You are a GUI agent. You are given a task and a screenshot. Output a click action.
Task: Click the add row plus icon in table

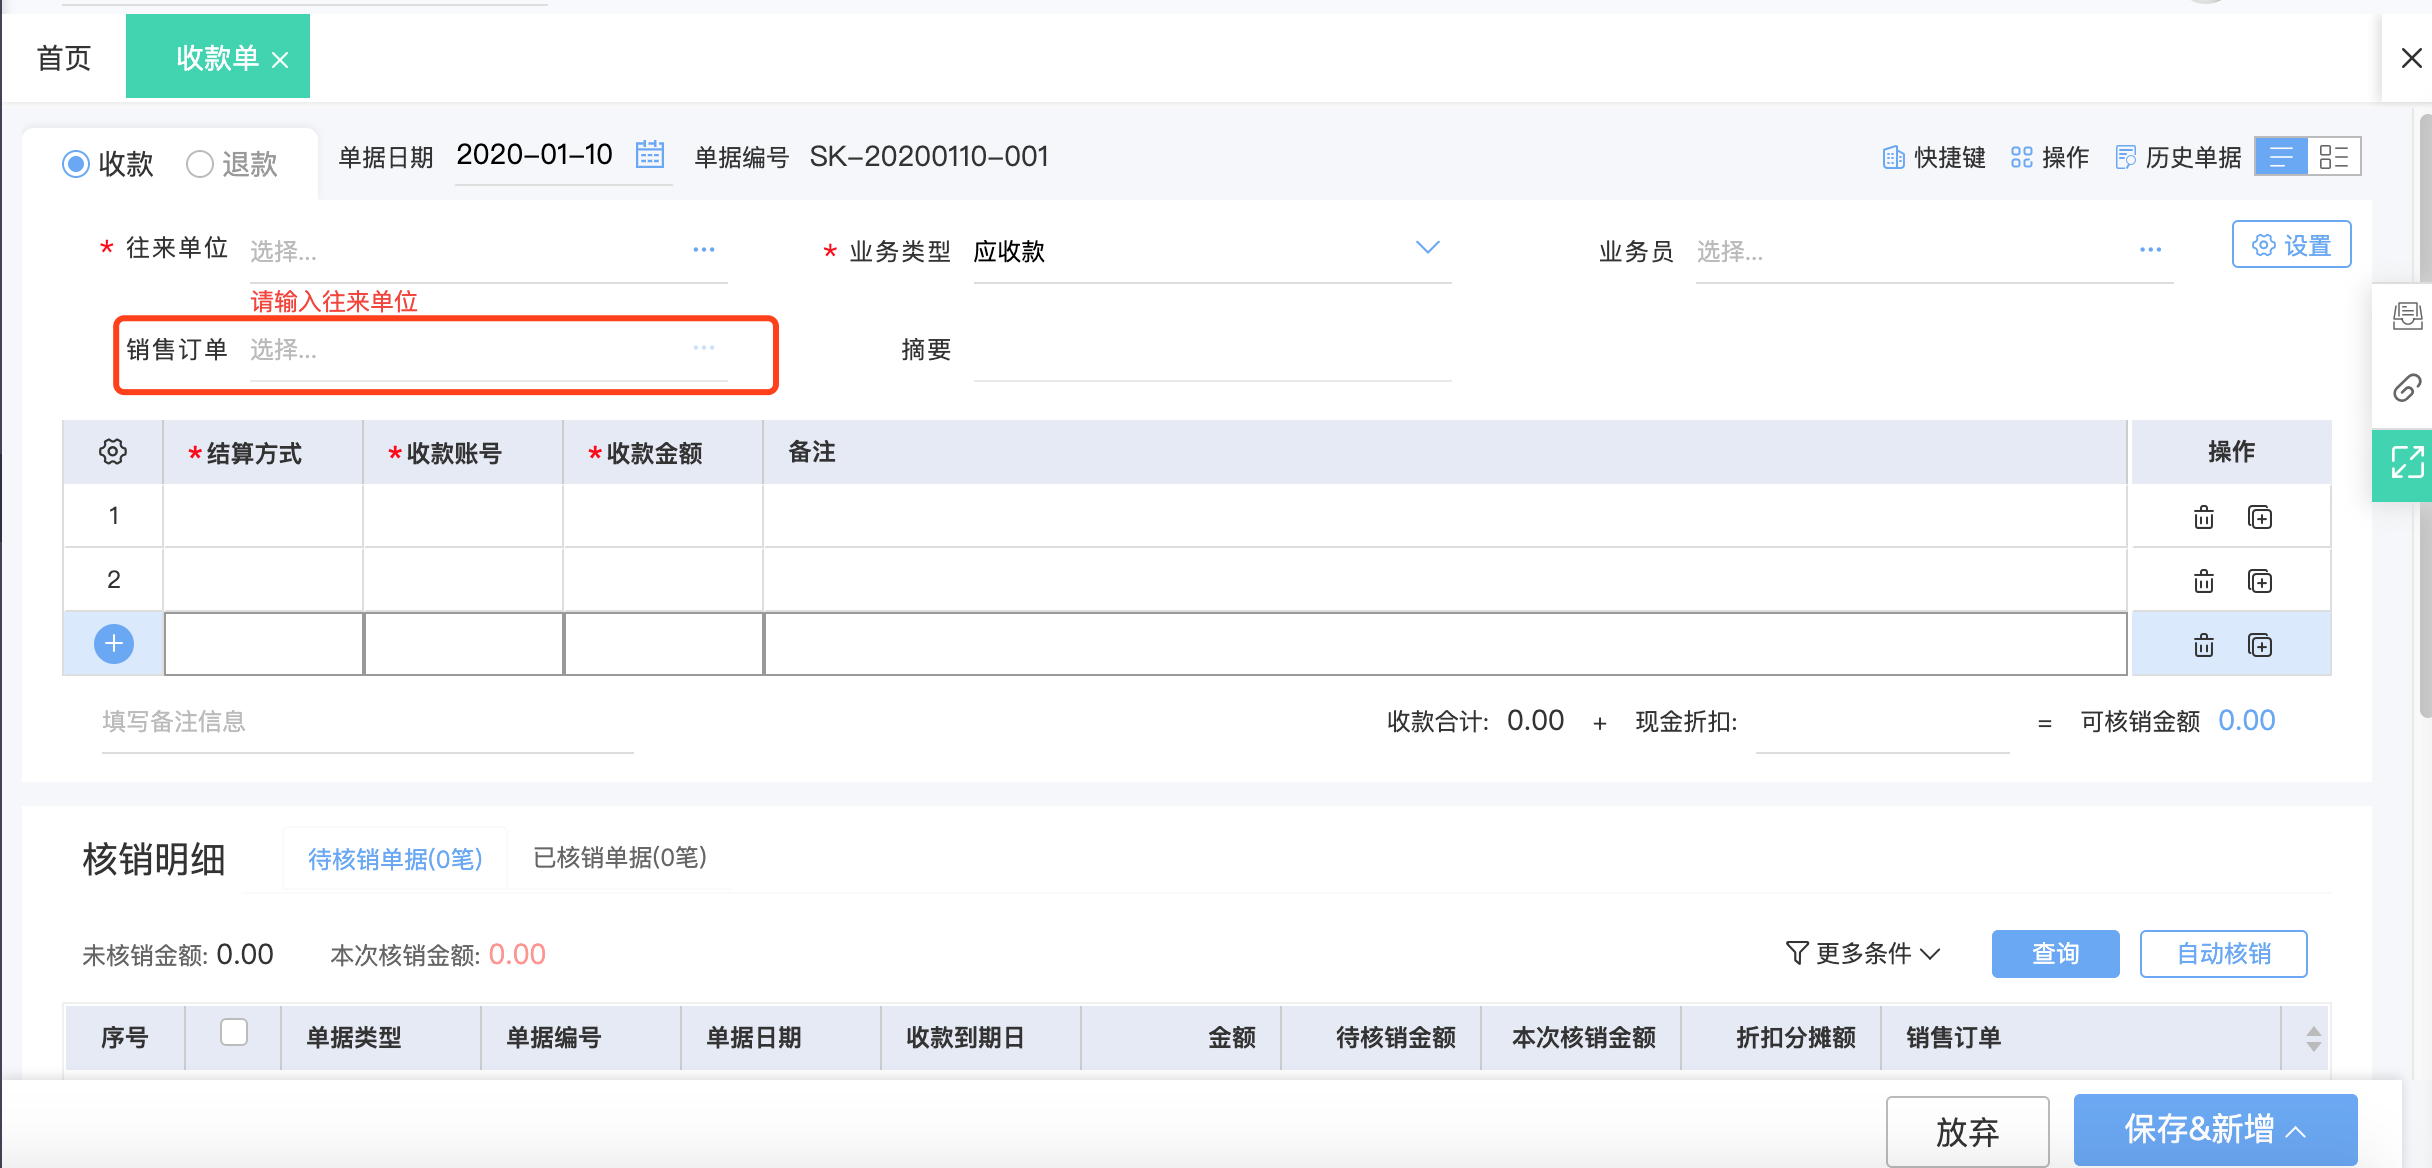tap(113, 644)
